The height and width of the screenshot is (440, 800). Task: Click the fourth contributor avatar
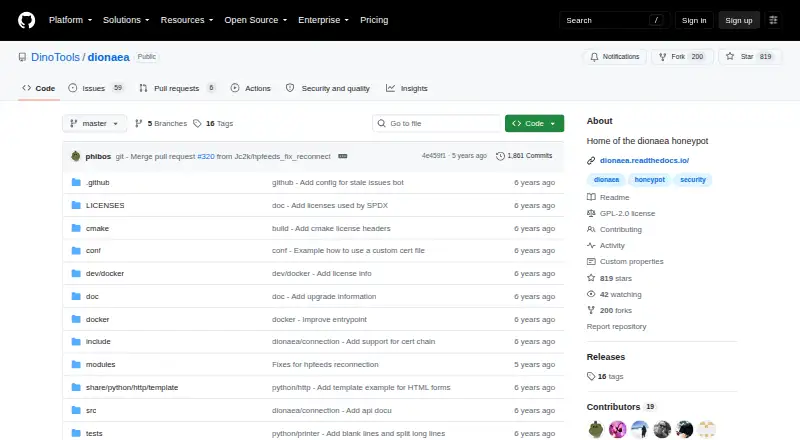pos(662,429)
